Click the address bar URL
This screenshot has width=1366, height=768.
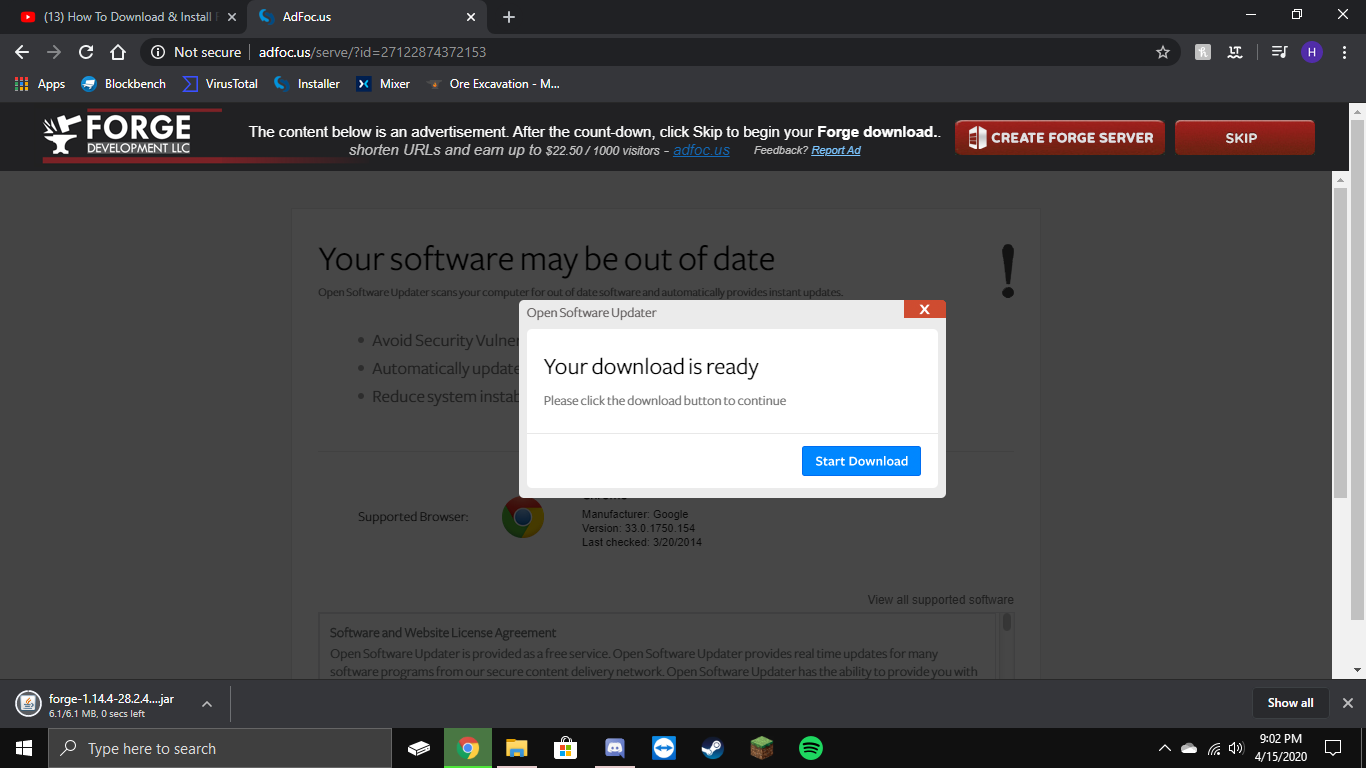coord(372,52)
